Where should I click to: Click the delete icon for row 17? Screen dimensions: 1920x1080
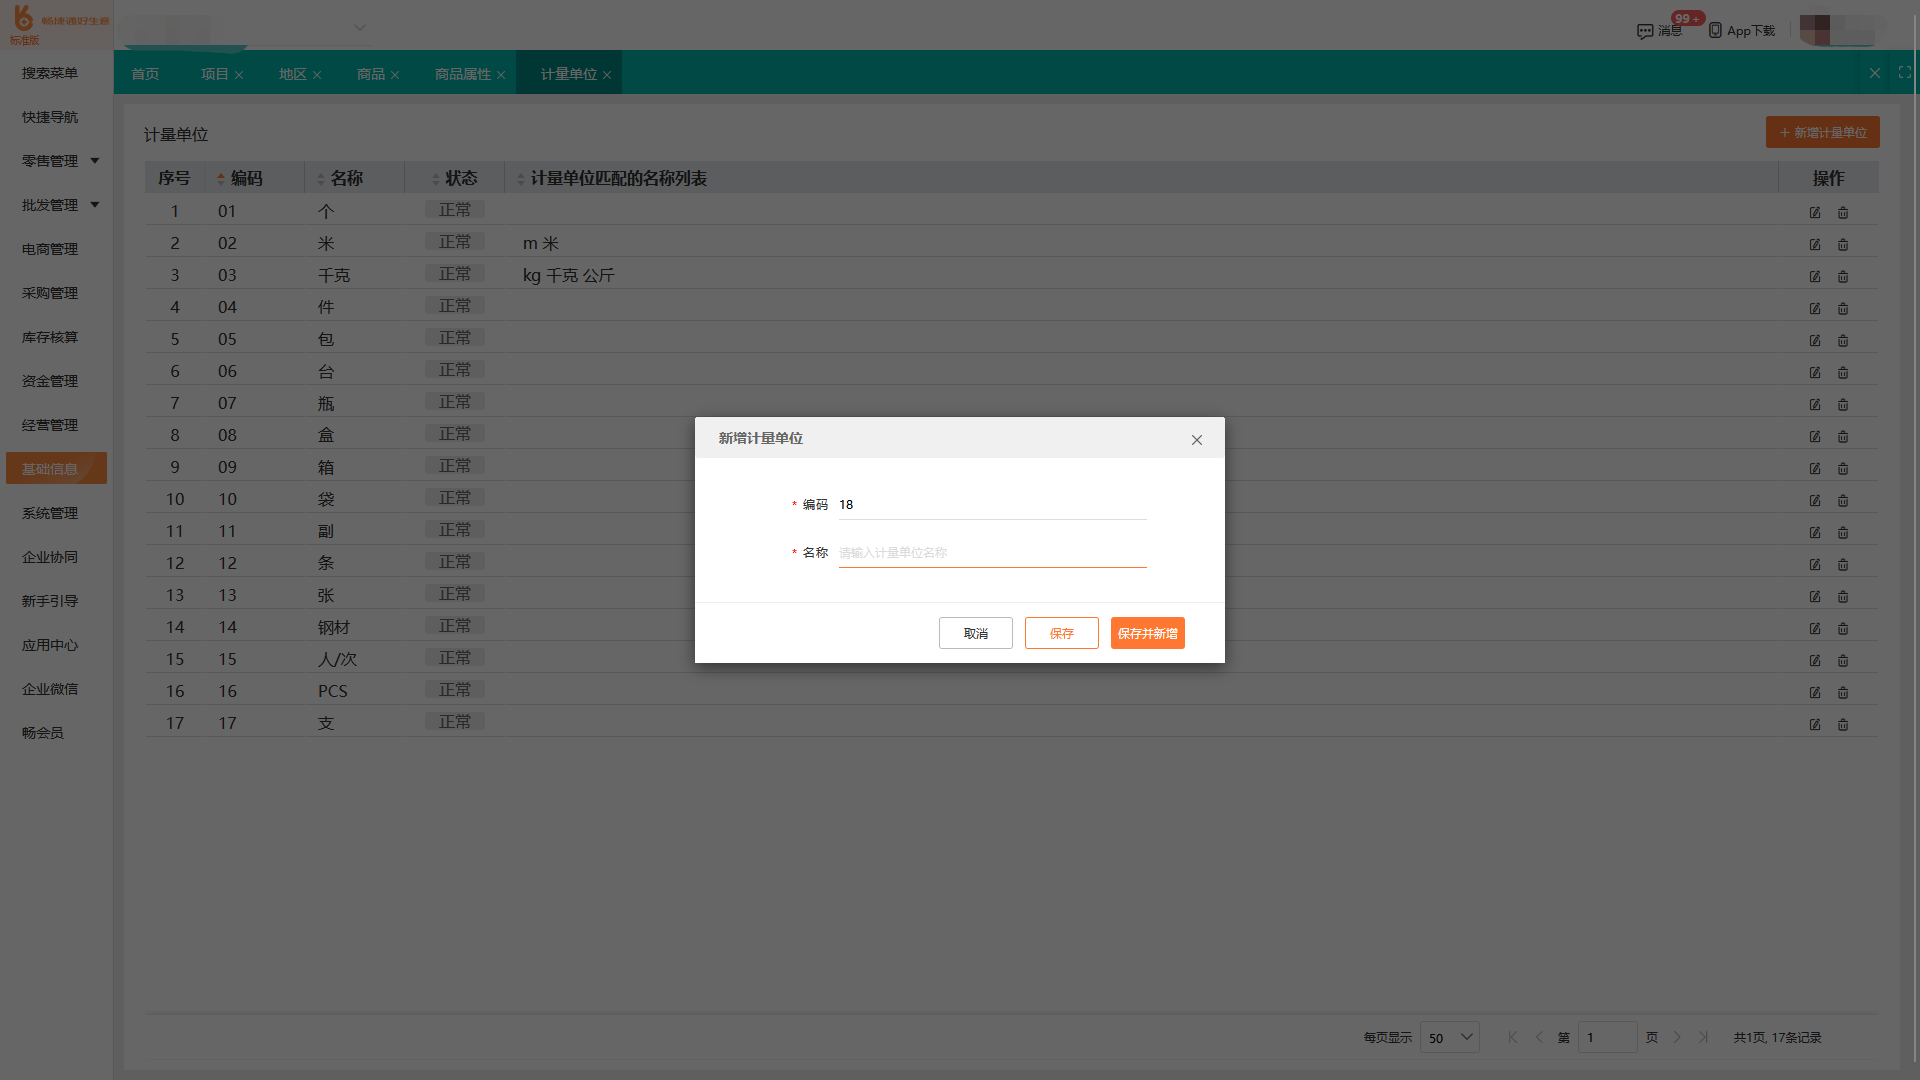coord(1844,724)
